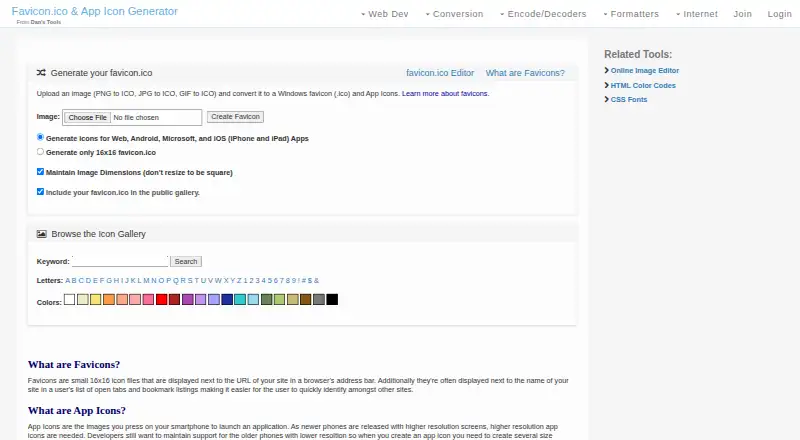Select Generate only 16x16 favicon.ico radio button

point(40,152)
